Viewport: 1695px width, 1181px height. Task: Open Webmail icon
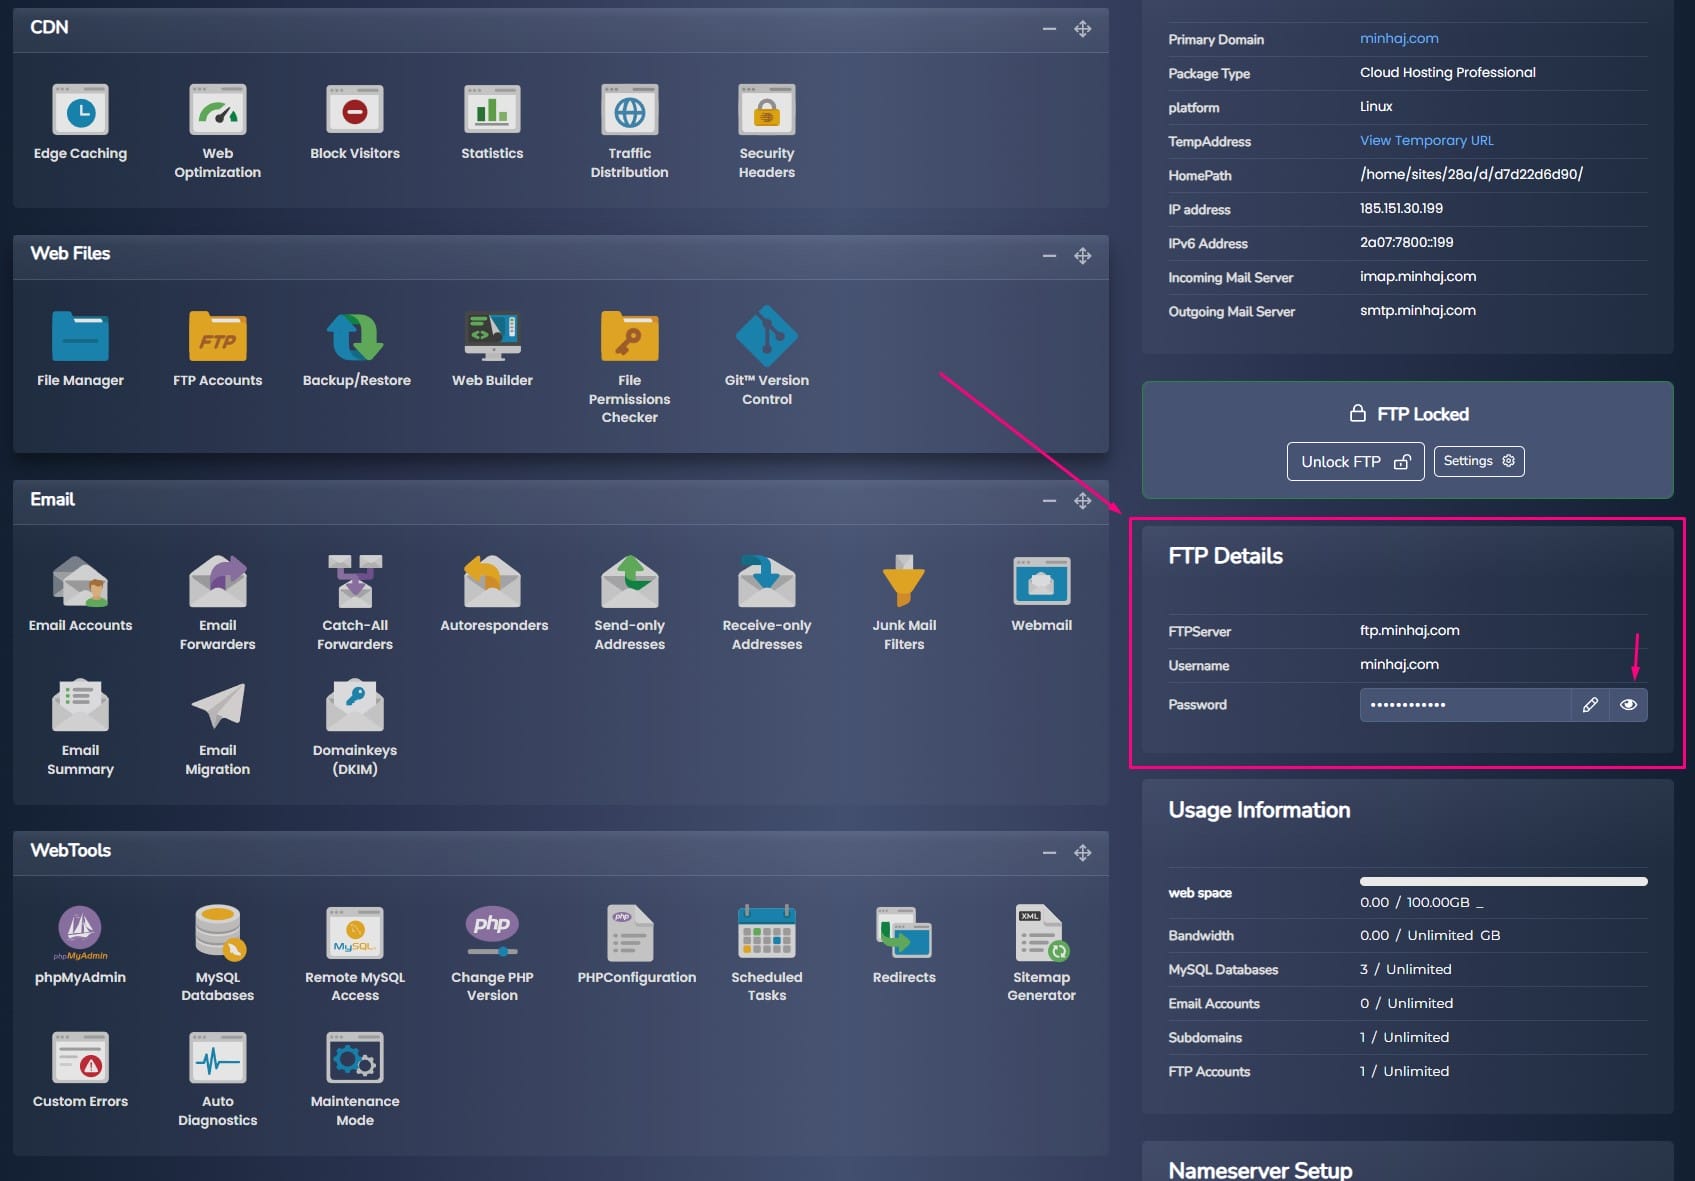pos(1041,582)
